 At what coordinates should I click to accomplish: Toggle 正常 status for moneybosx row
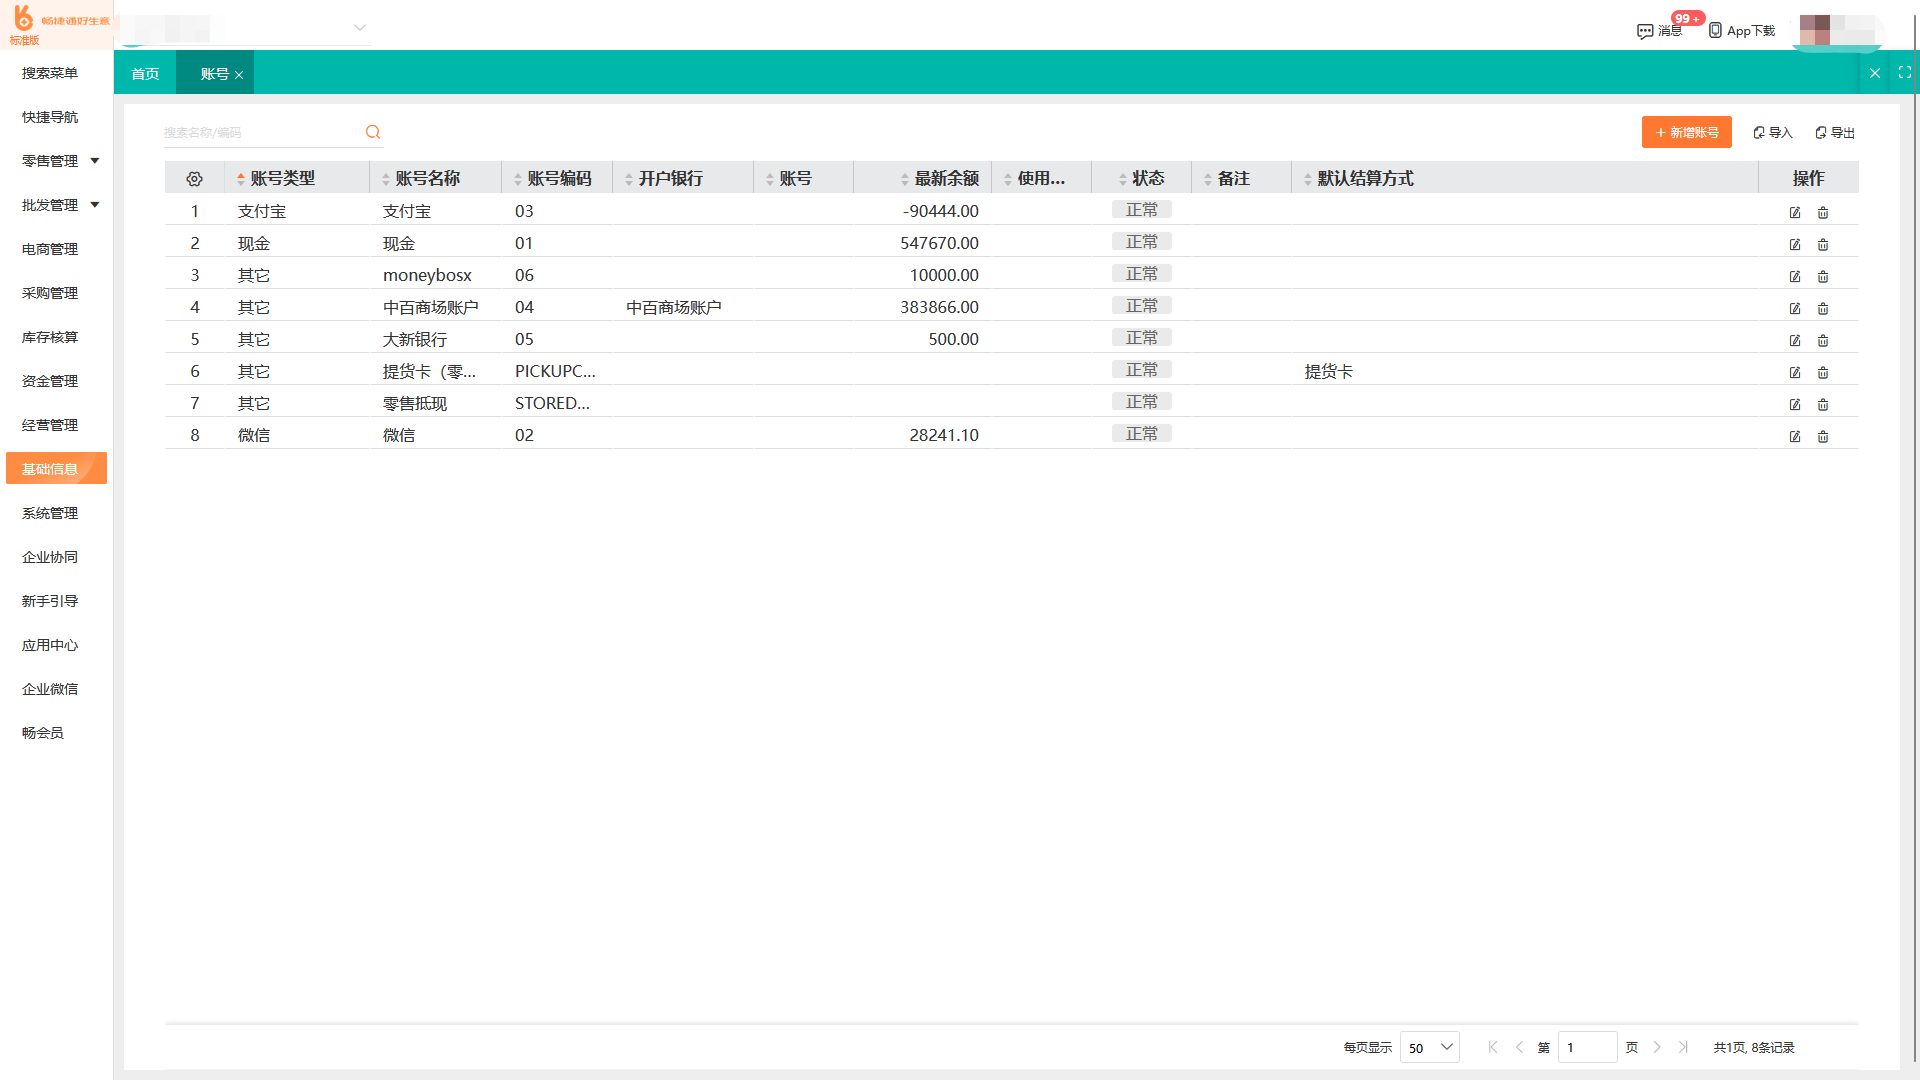pos(1142,273)
